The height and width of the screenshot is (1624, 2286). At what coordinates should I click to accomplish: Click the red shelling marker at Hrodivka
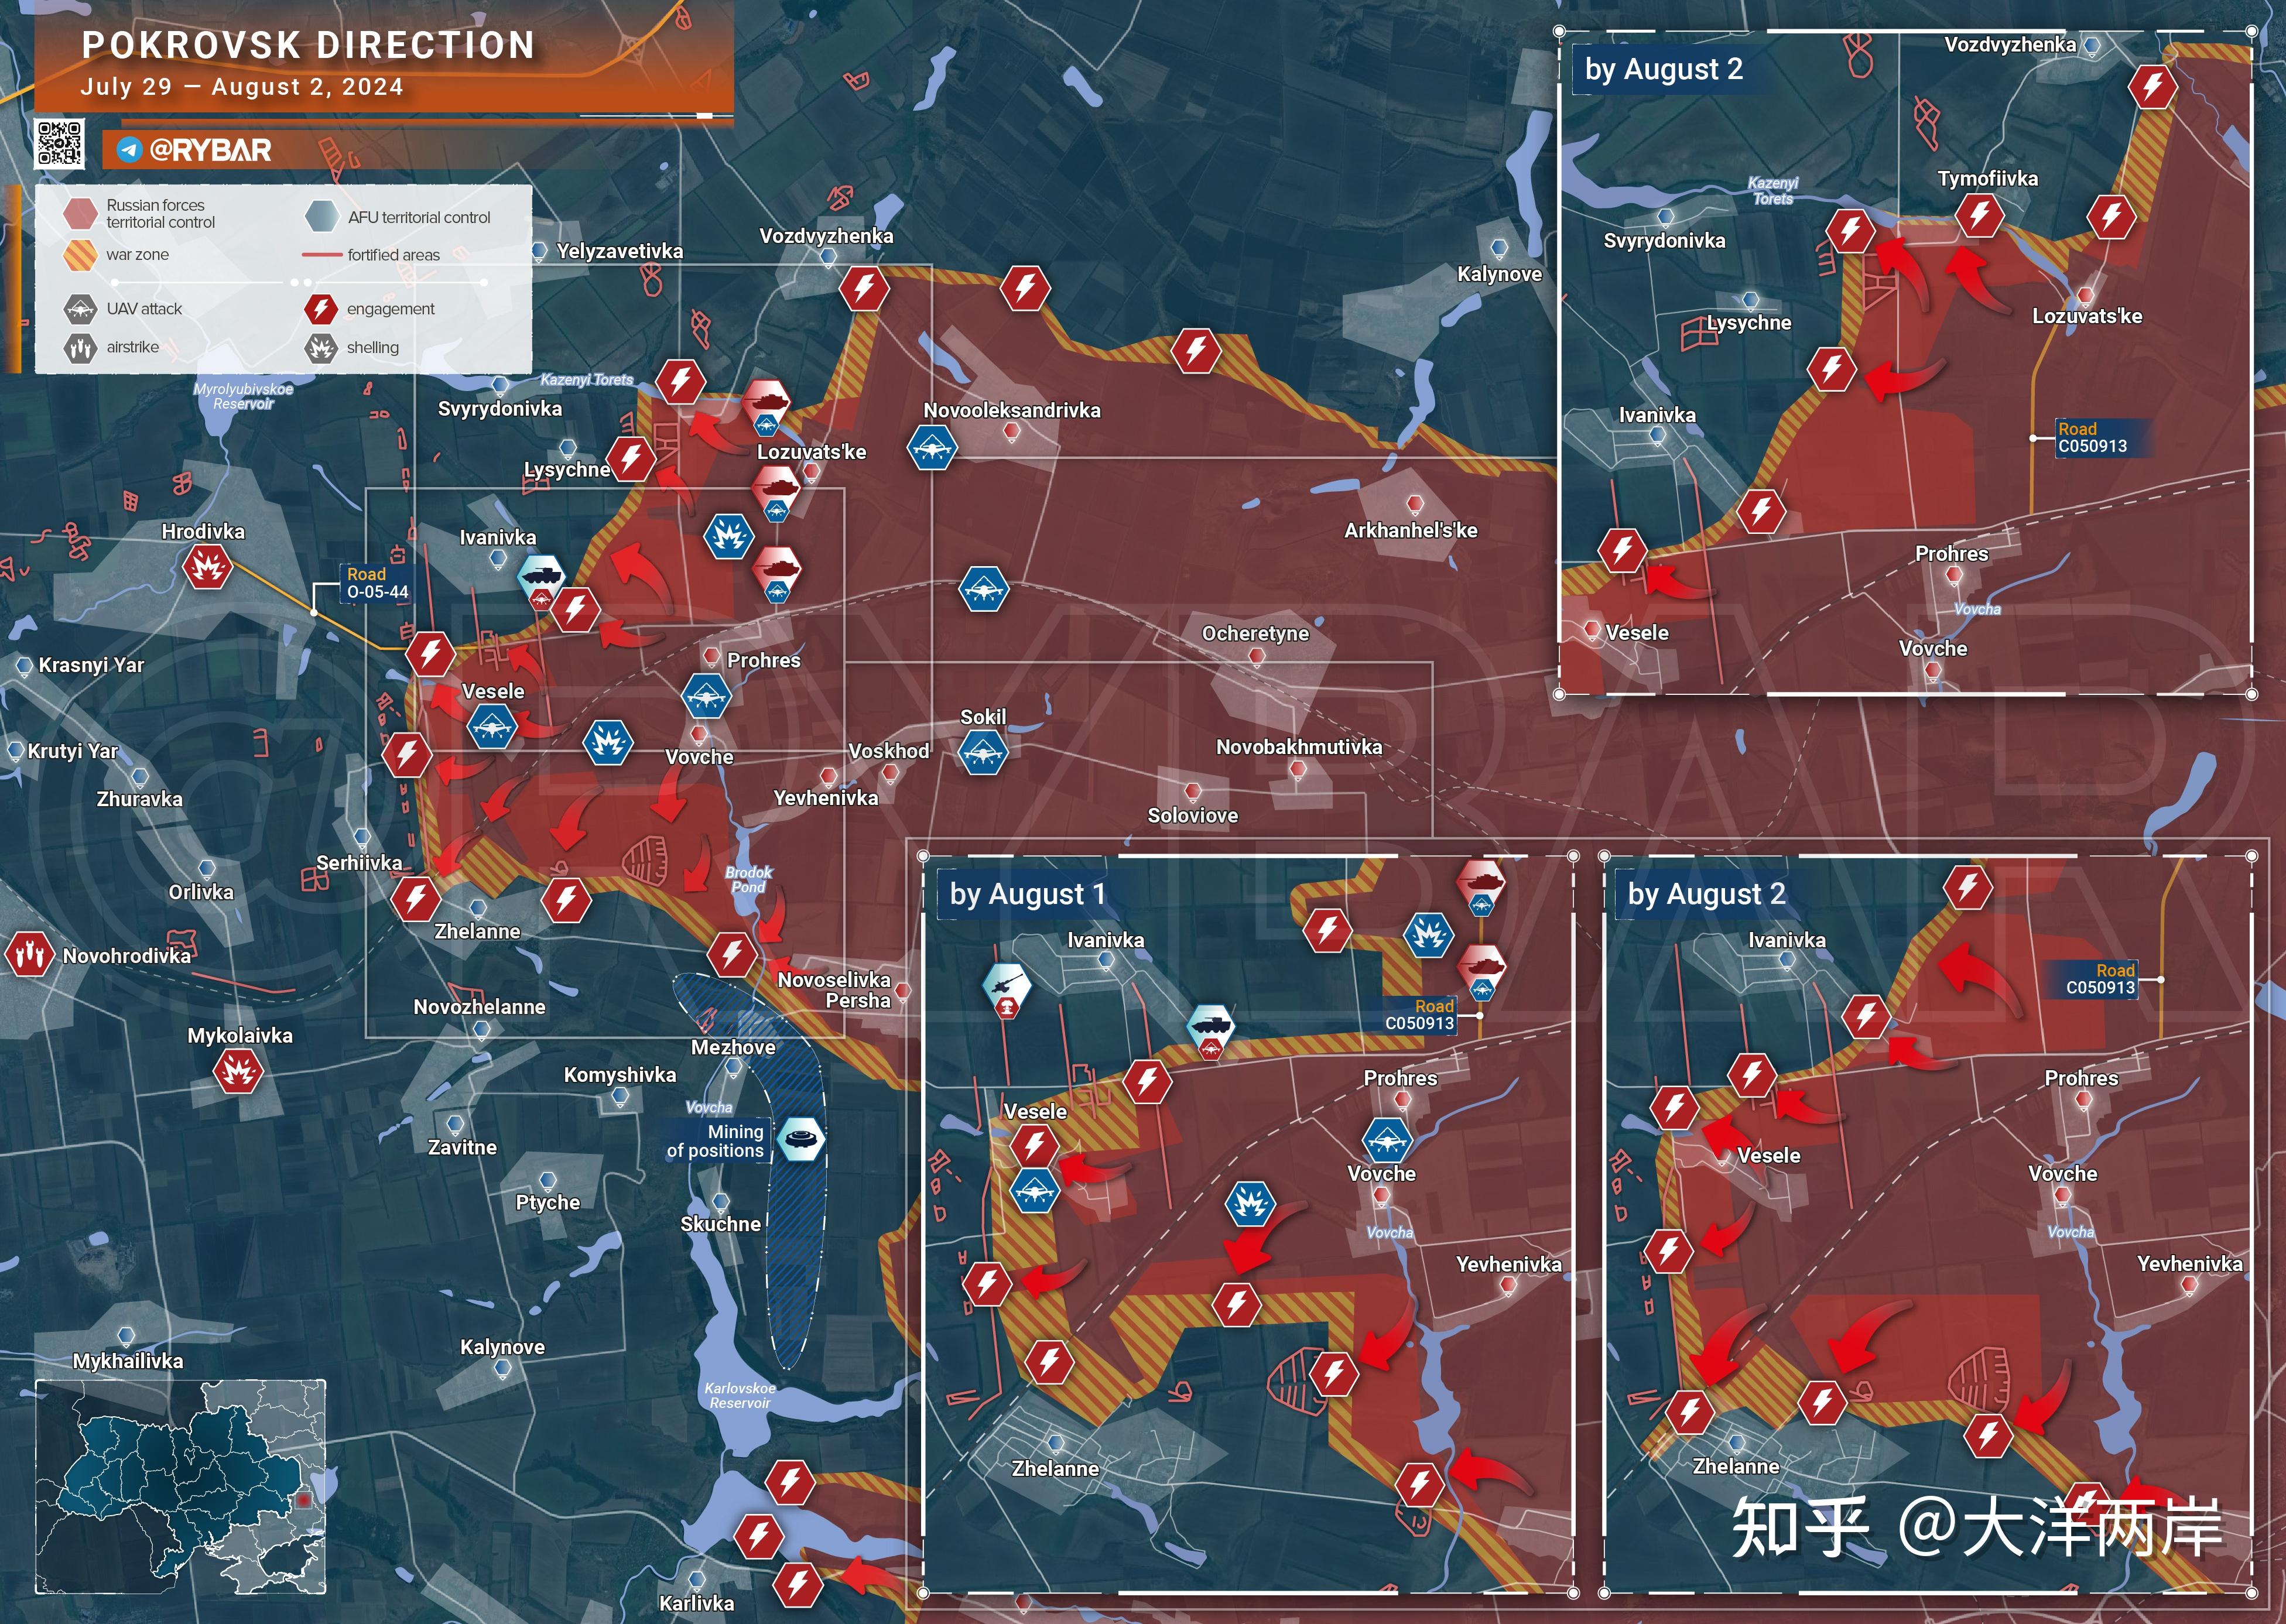pyautogui.click(x=207, y=568)
